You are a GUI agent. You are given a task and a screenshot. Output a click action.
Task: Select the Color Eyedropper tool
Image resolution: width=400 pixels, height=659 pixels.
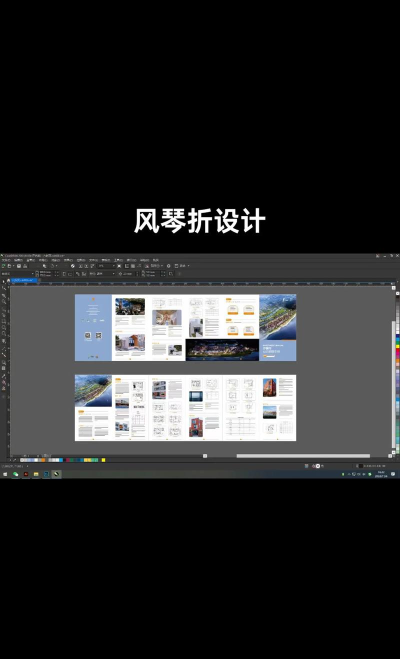tap(6, 376)
